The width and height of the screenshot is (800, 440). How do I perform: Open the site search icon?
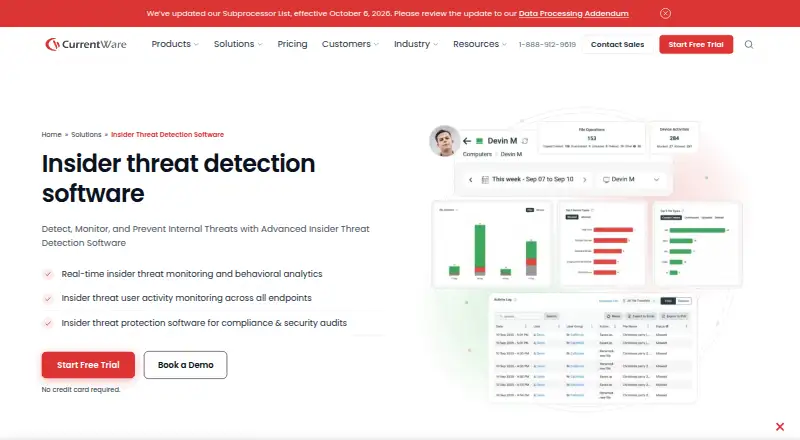pyautogui.click(x=748, y=44)
